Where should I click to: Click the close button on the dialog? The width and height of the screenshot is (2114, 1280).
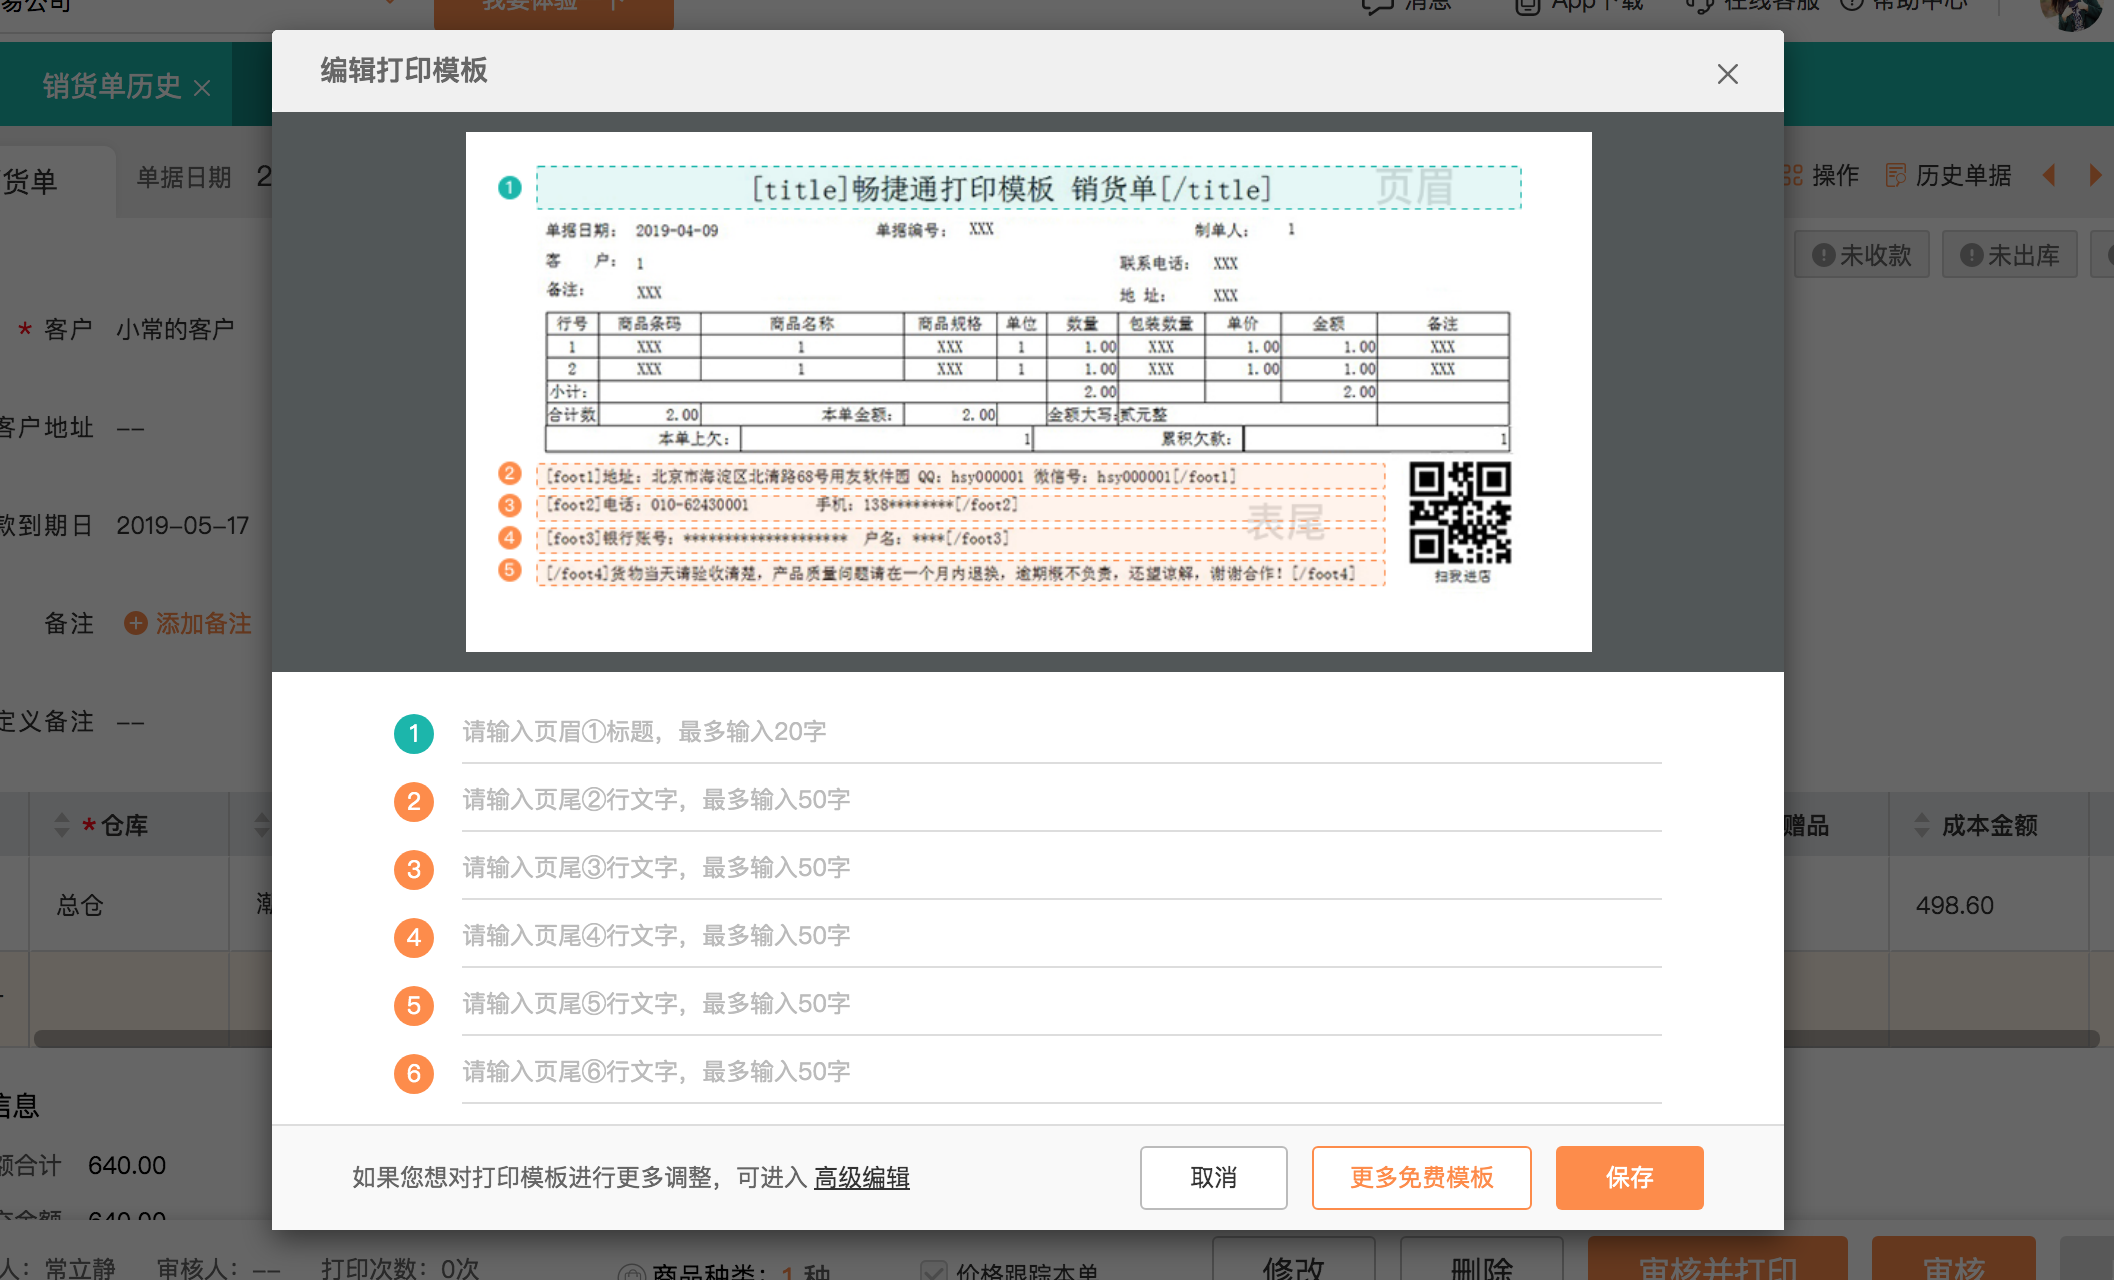point(1727,74)
